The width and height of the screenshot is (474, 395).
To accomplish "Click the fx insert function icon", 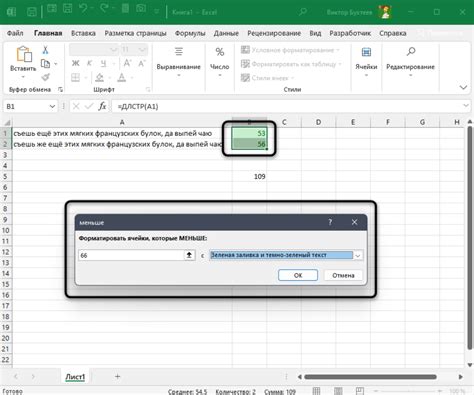I will click(x=102, y=106).
